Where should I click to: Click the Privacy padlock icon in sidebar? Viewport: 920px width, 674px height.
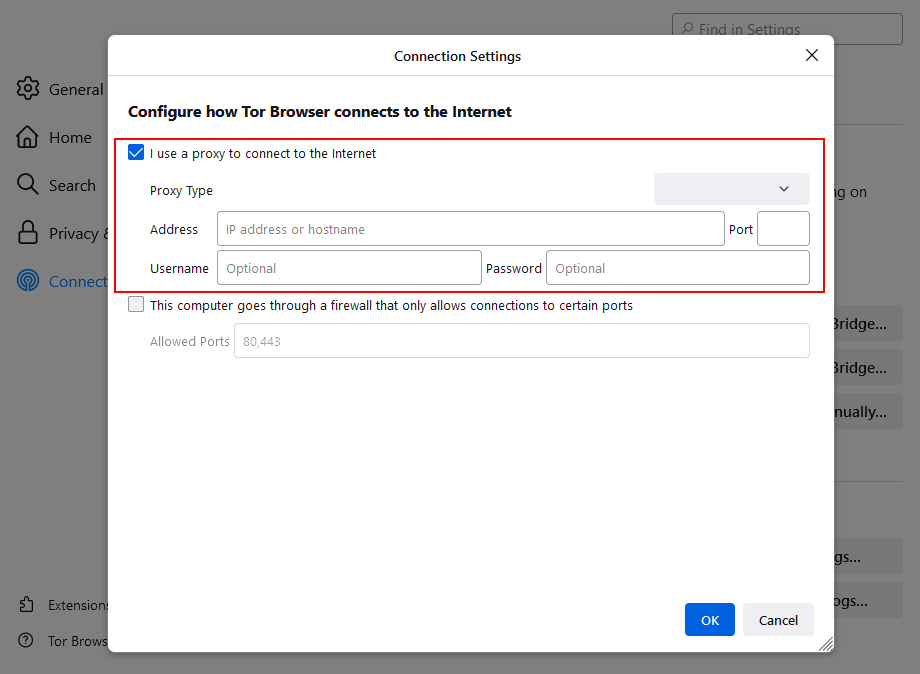[x=28, y=233]
